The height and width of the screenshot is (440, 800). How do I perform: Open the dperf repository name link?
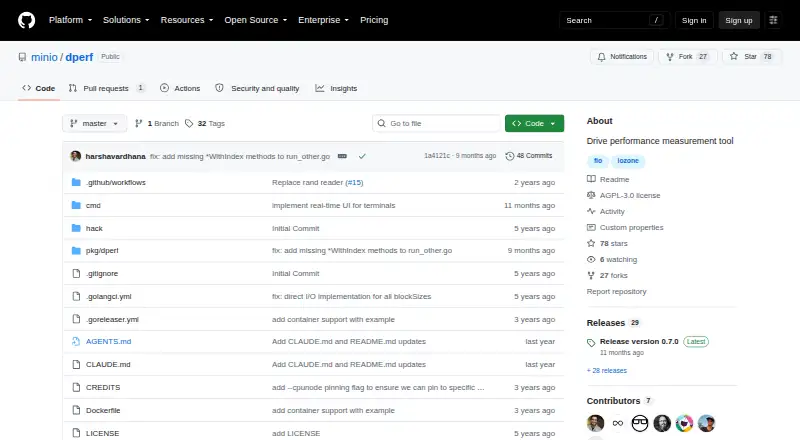pos(79,57)
